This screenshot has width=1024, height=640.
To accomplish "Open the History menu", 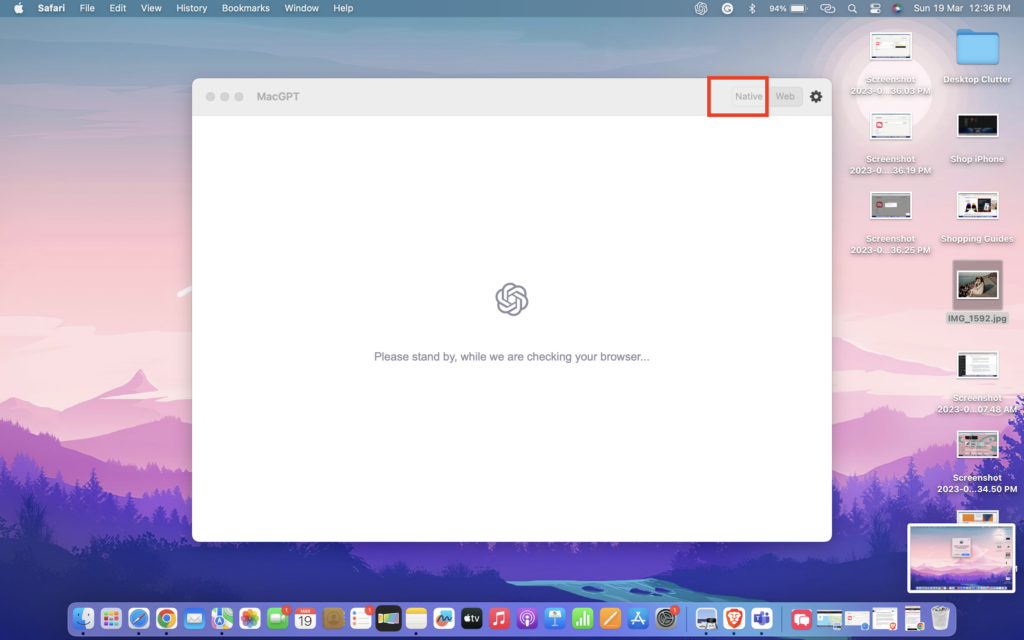I will click(191, 8).
